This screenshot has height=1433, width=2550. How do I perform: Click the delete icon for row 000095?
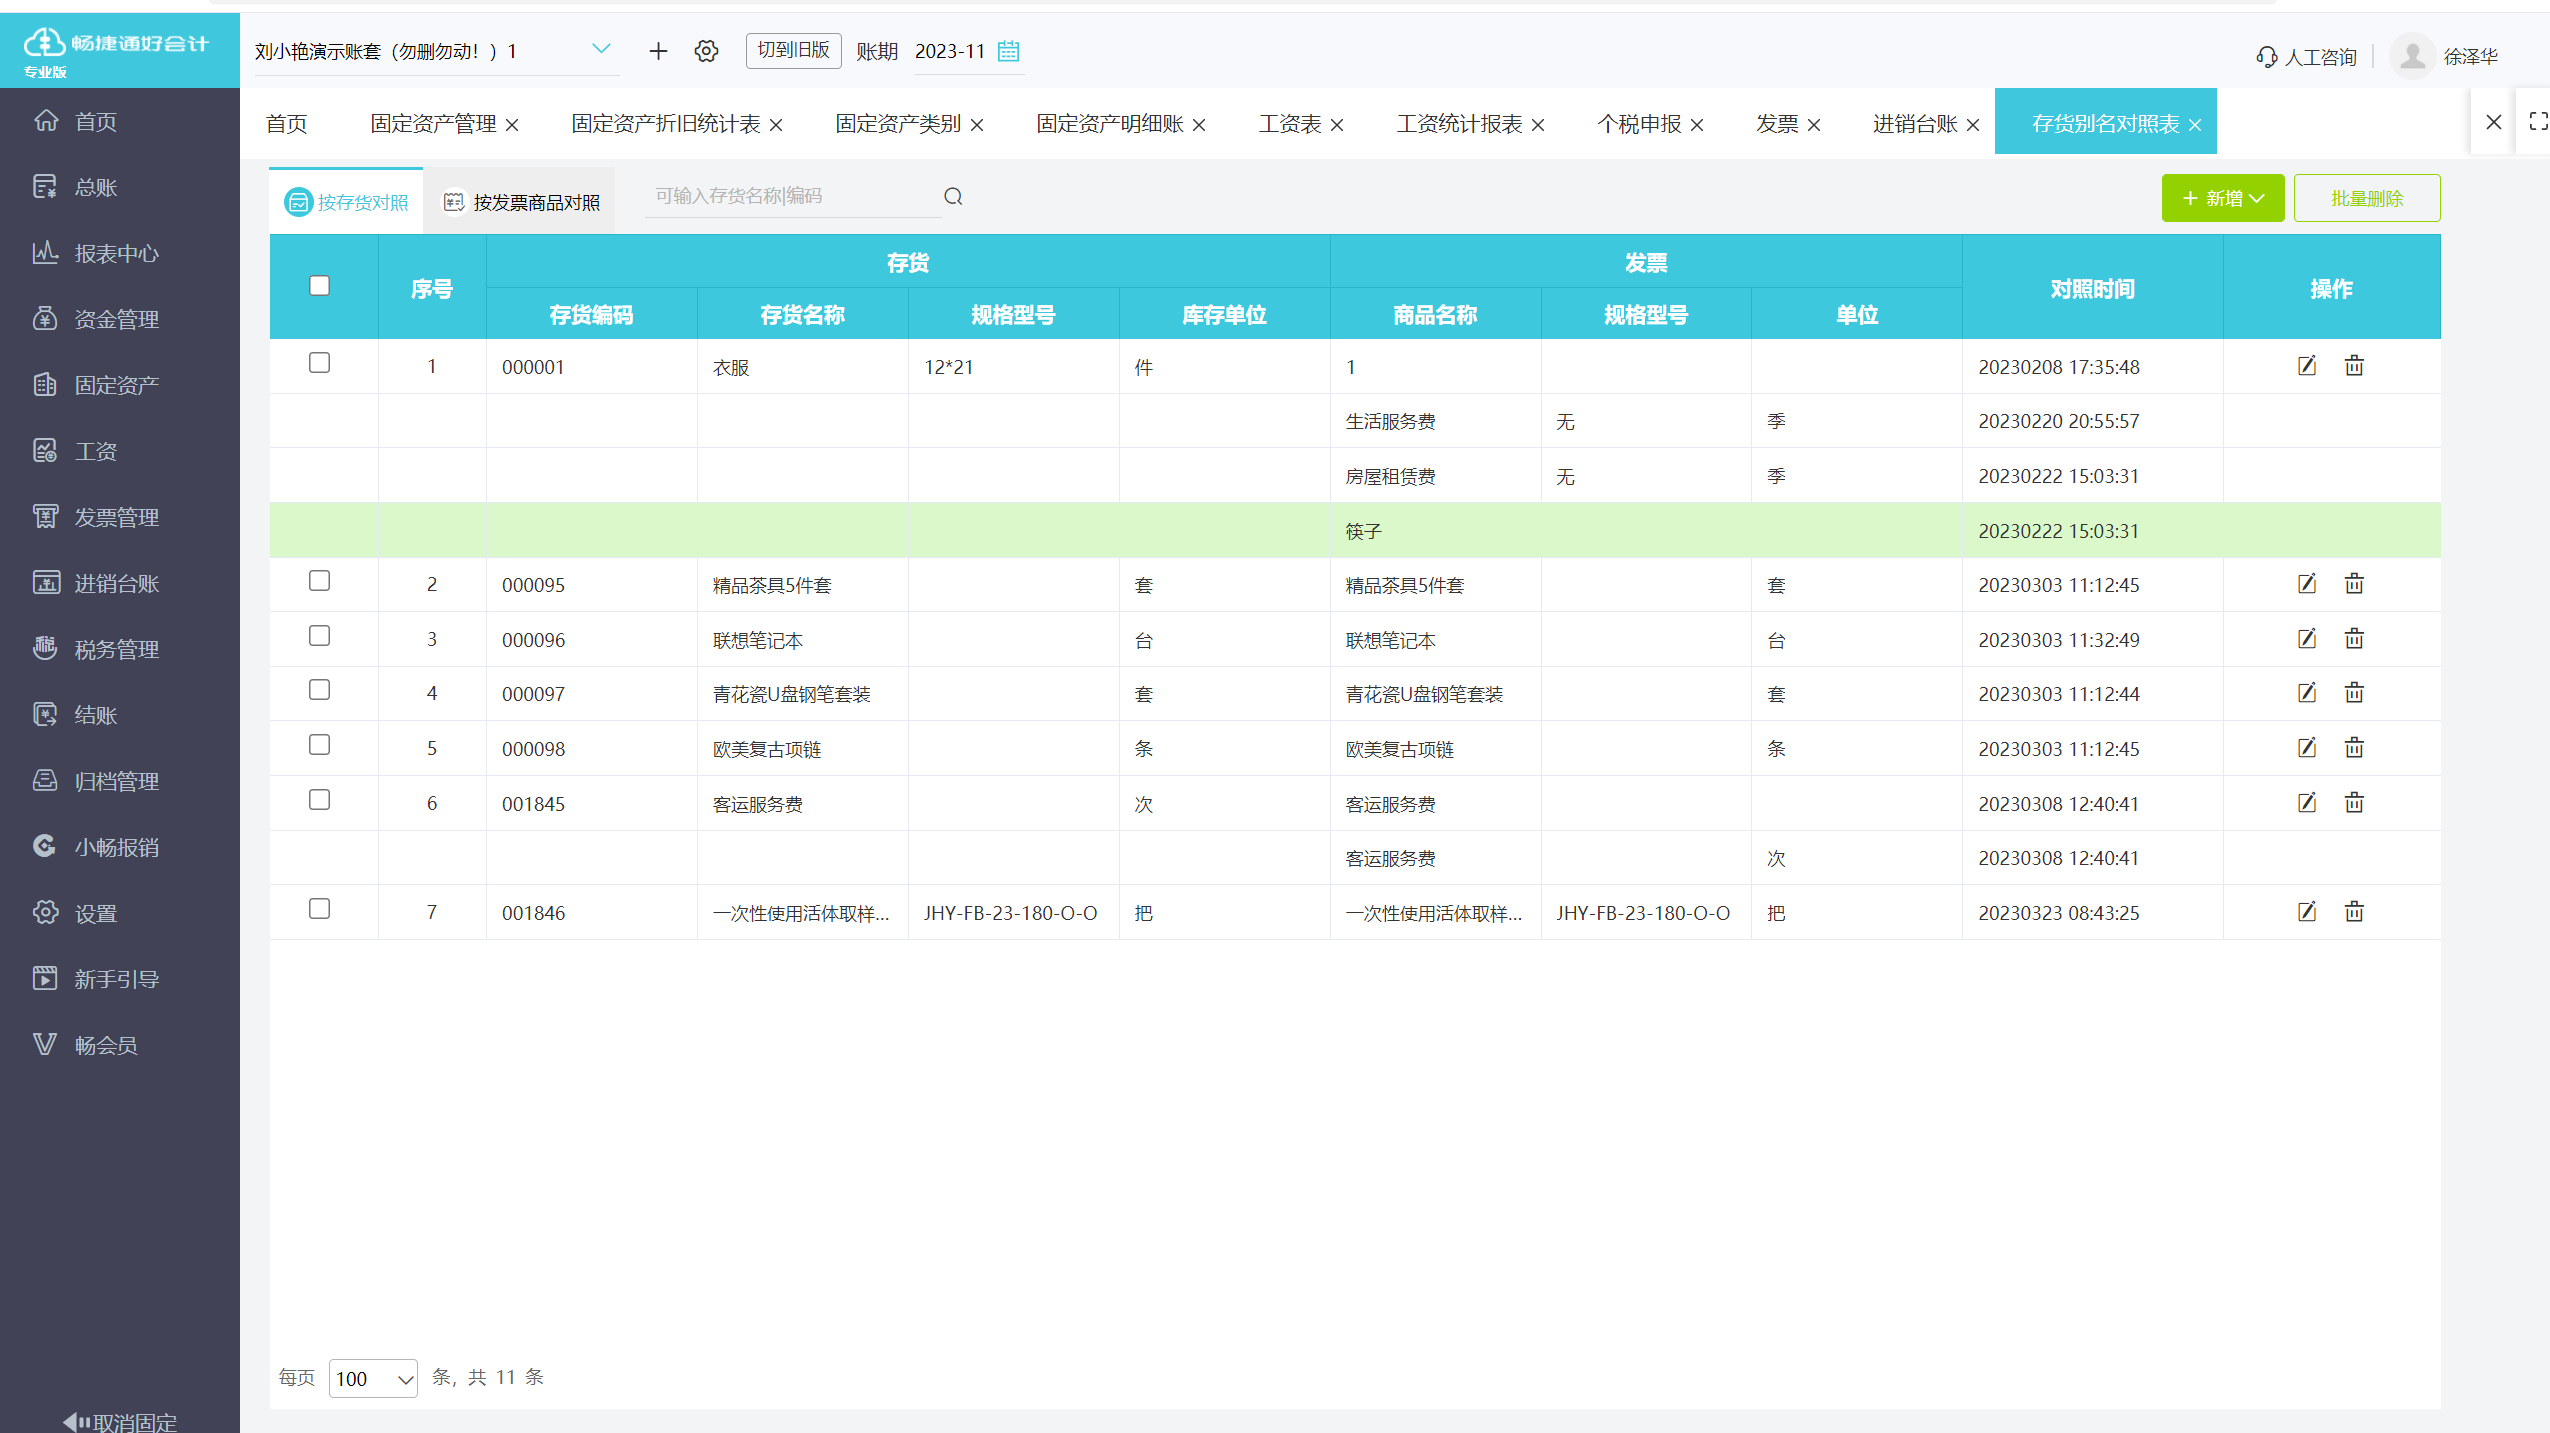pyautogui.click(x=2356, y=585)
